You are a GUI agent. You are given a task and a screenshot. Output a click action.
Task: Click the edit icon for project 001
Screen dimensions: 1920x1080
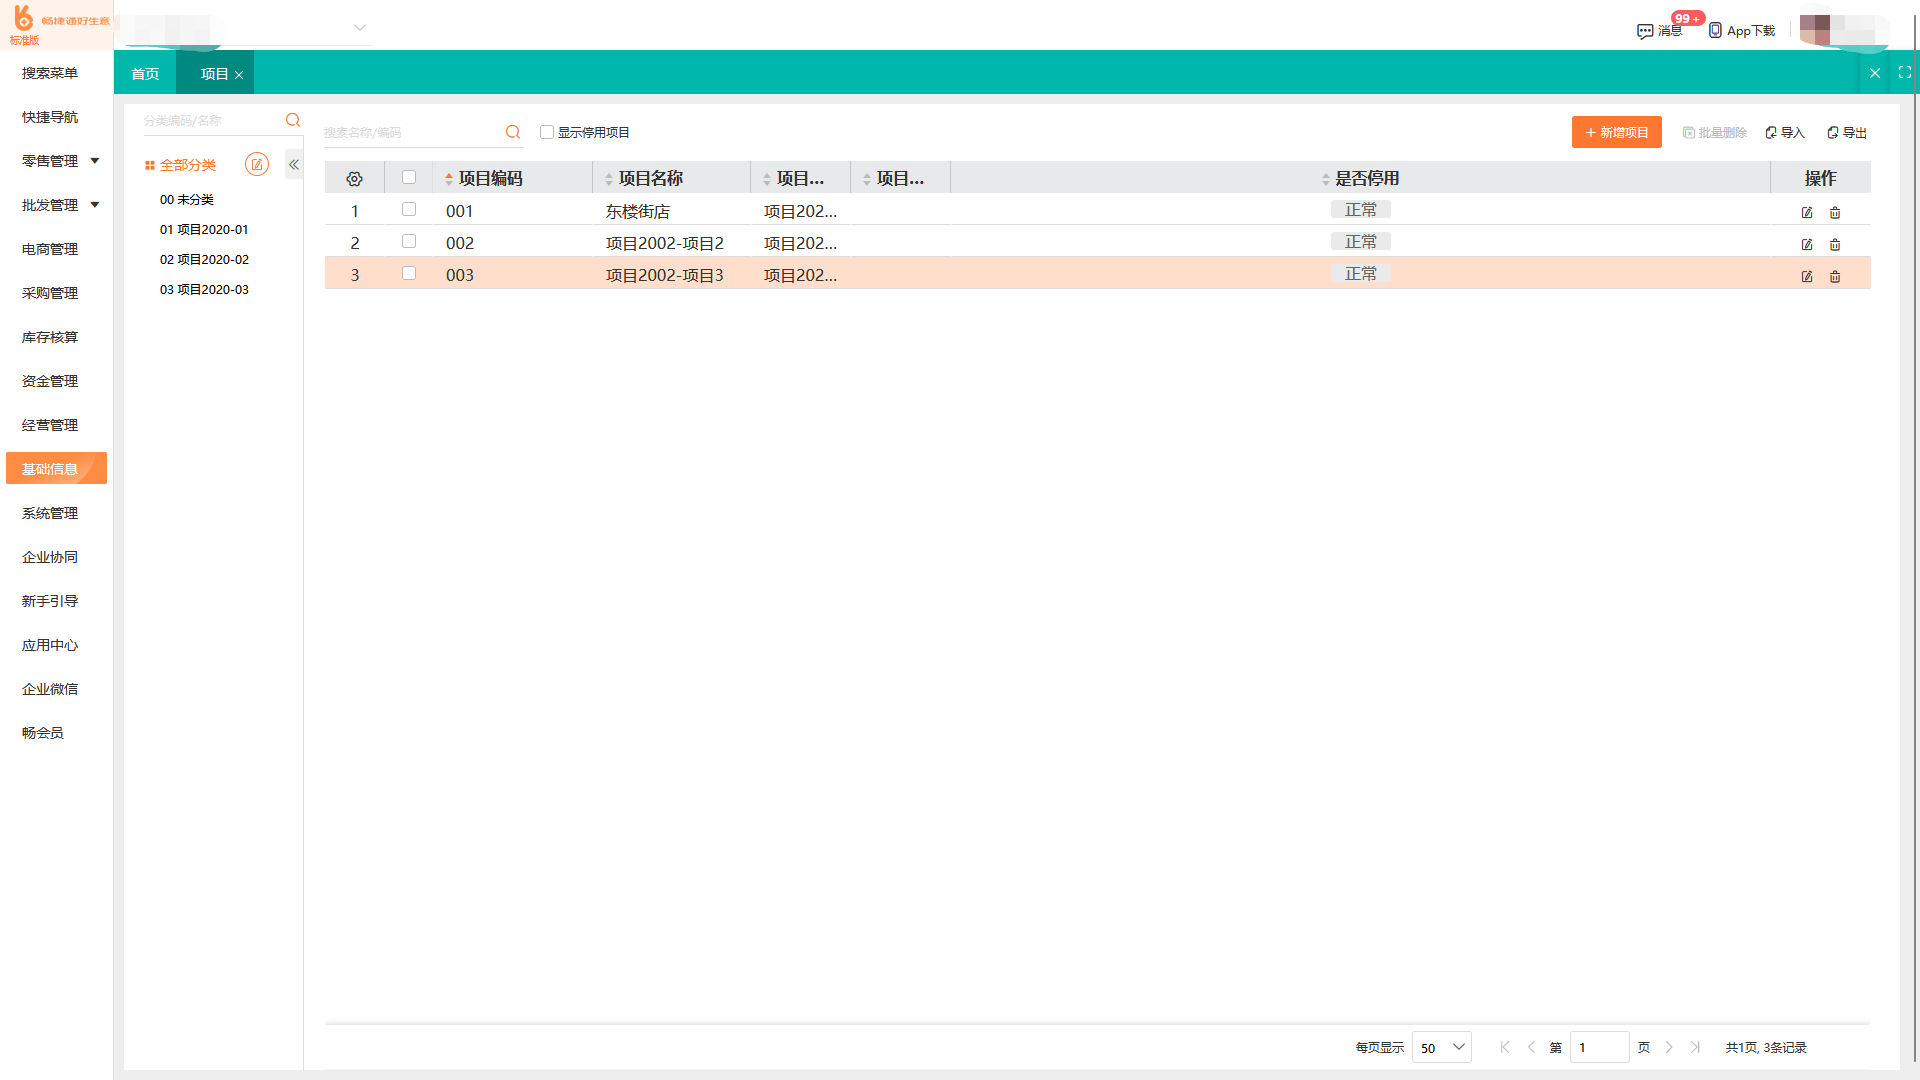1805,211
